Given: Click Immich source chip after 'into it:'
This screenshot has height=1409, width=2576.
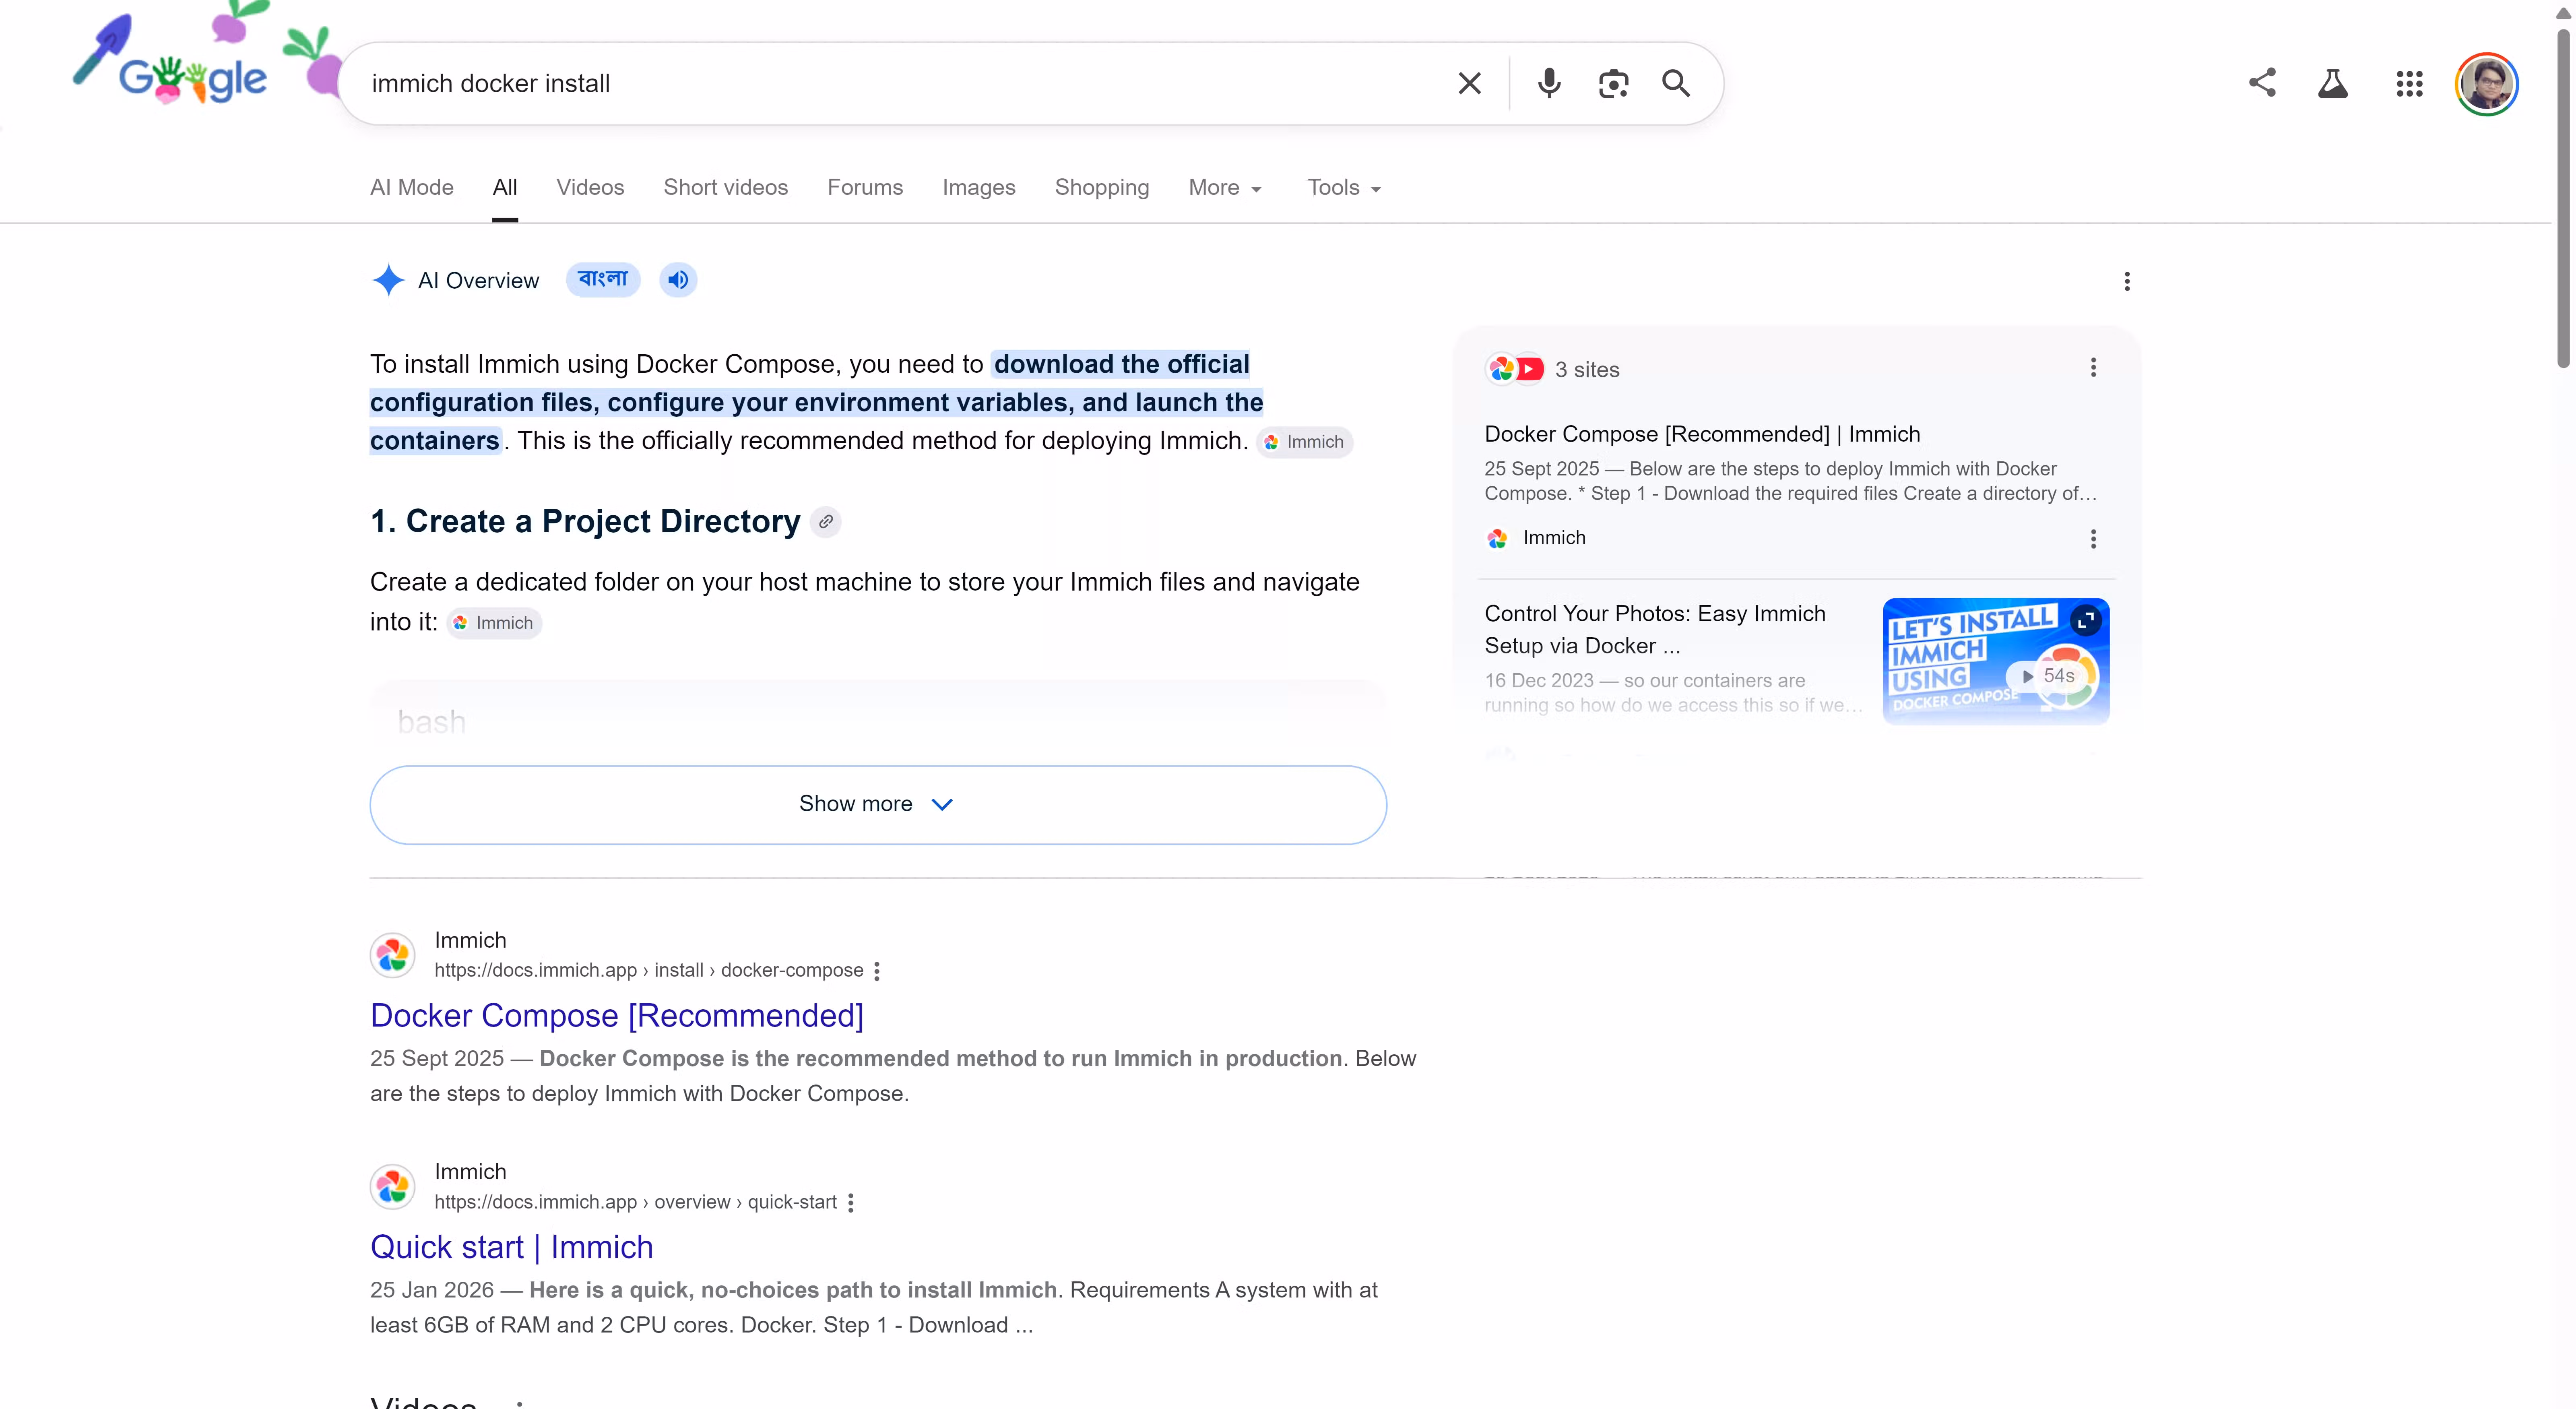Looking at the screenshot, I should (x=494, y=623).
